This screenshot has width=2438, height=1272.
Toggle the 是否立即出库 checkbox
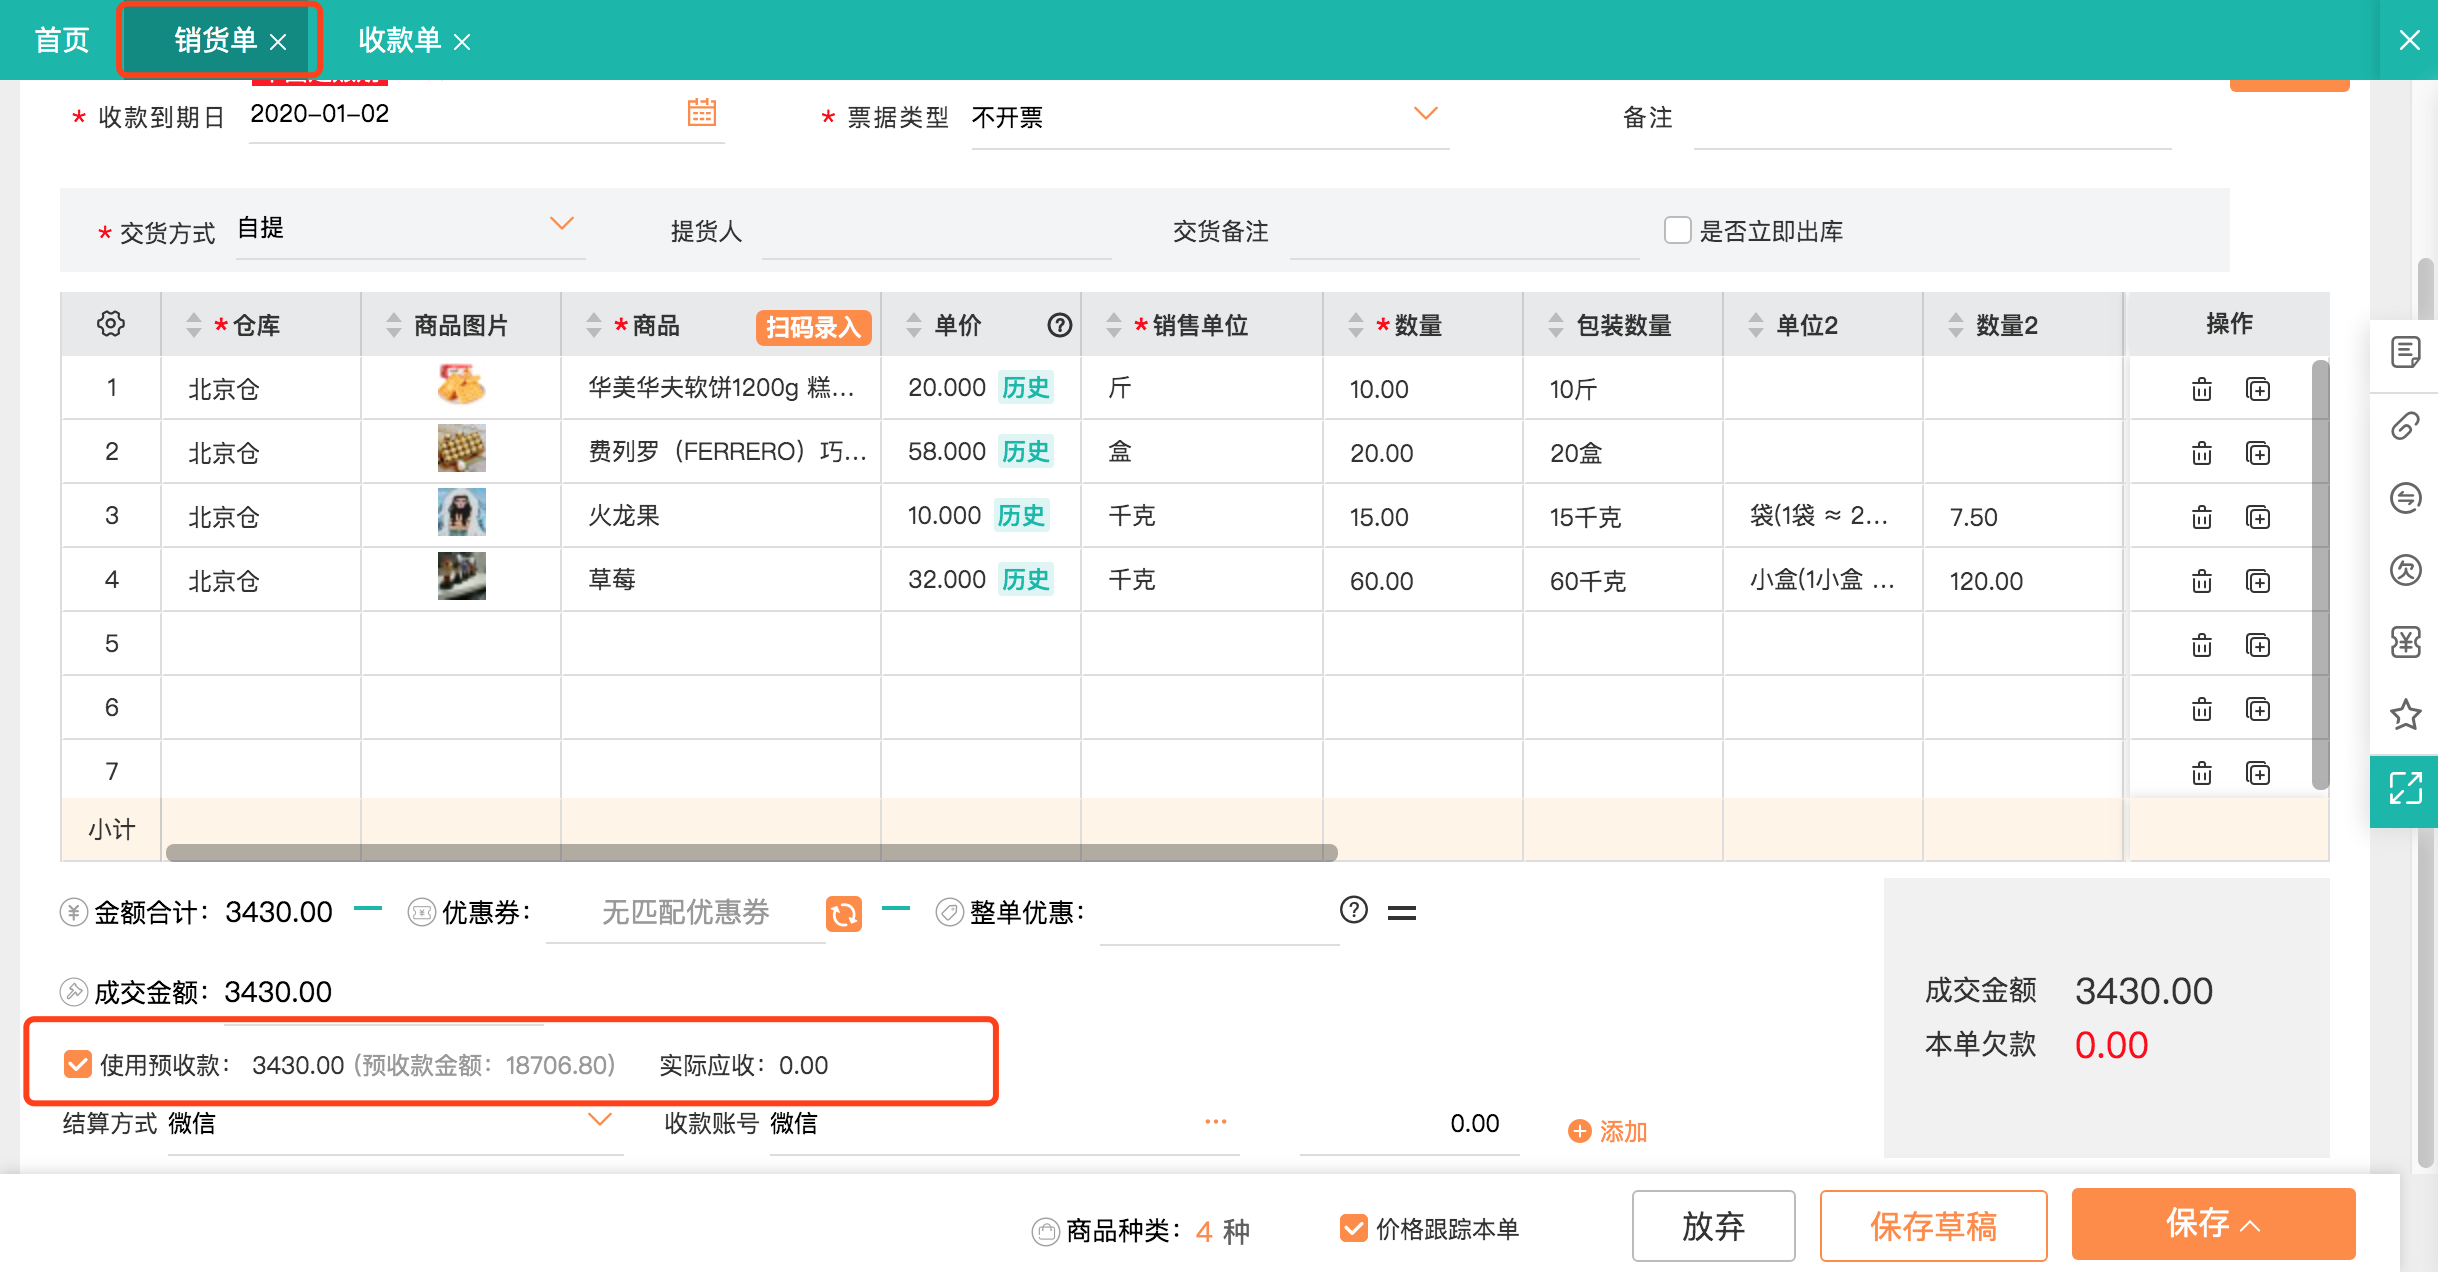point(1672,229)
